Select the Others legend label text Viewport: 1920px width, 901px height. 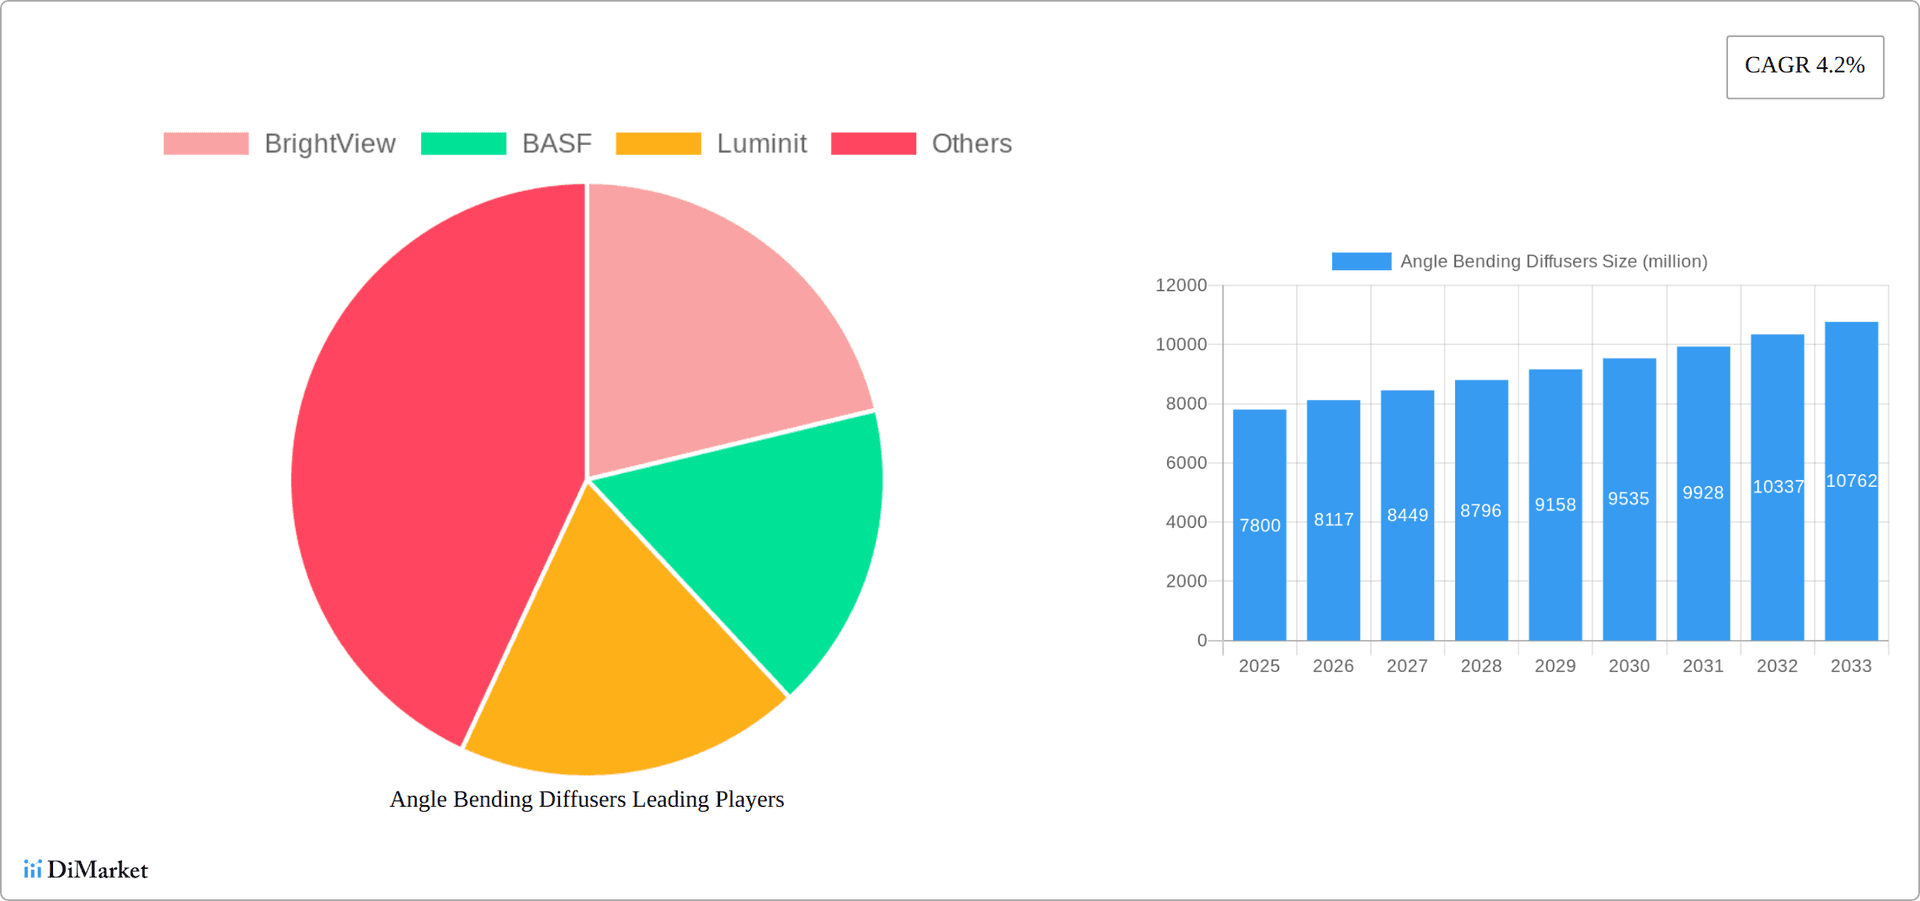click(x=971, y=143)
